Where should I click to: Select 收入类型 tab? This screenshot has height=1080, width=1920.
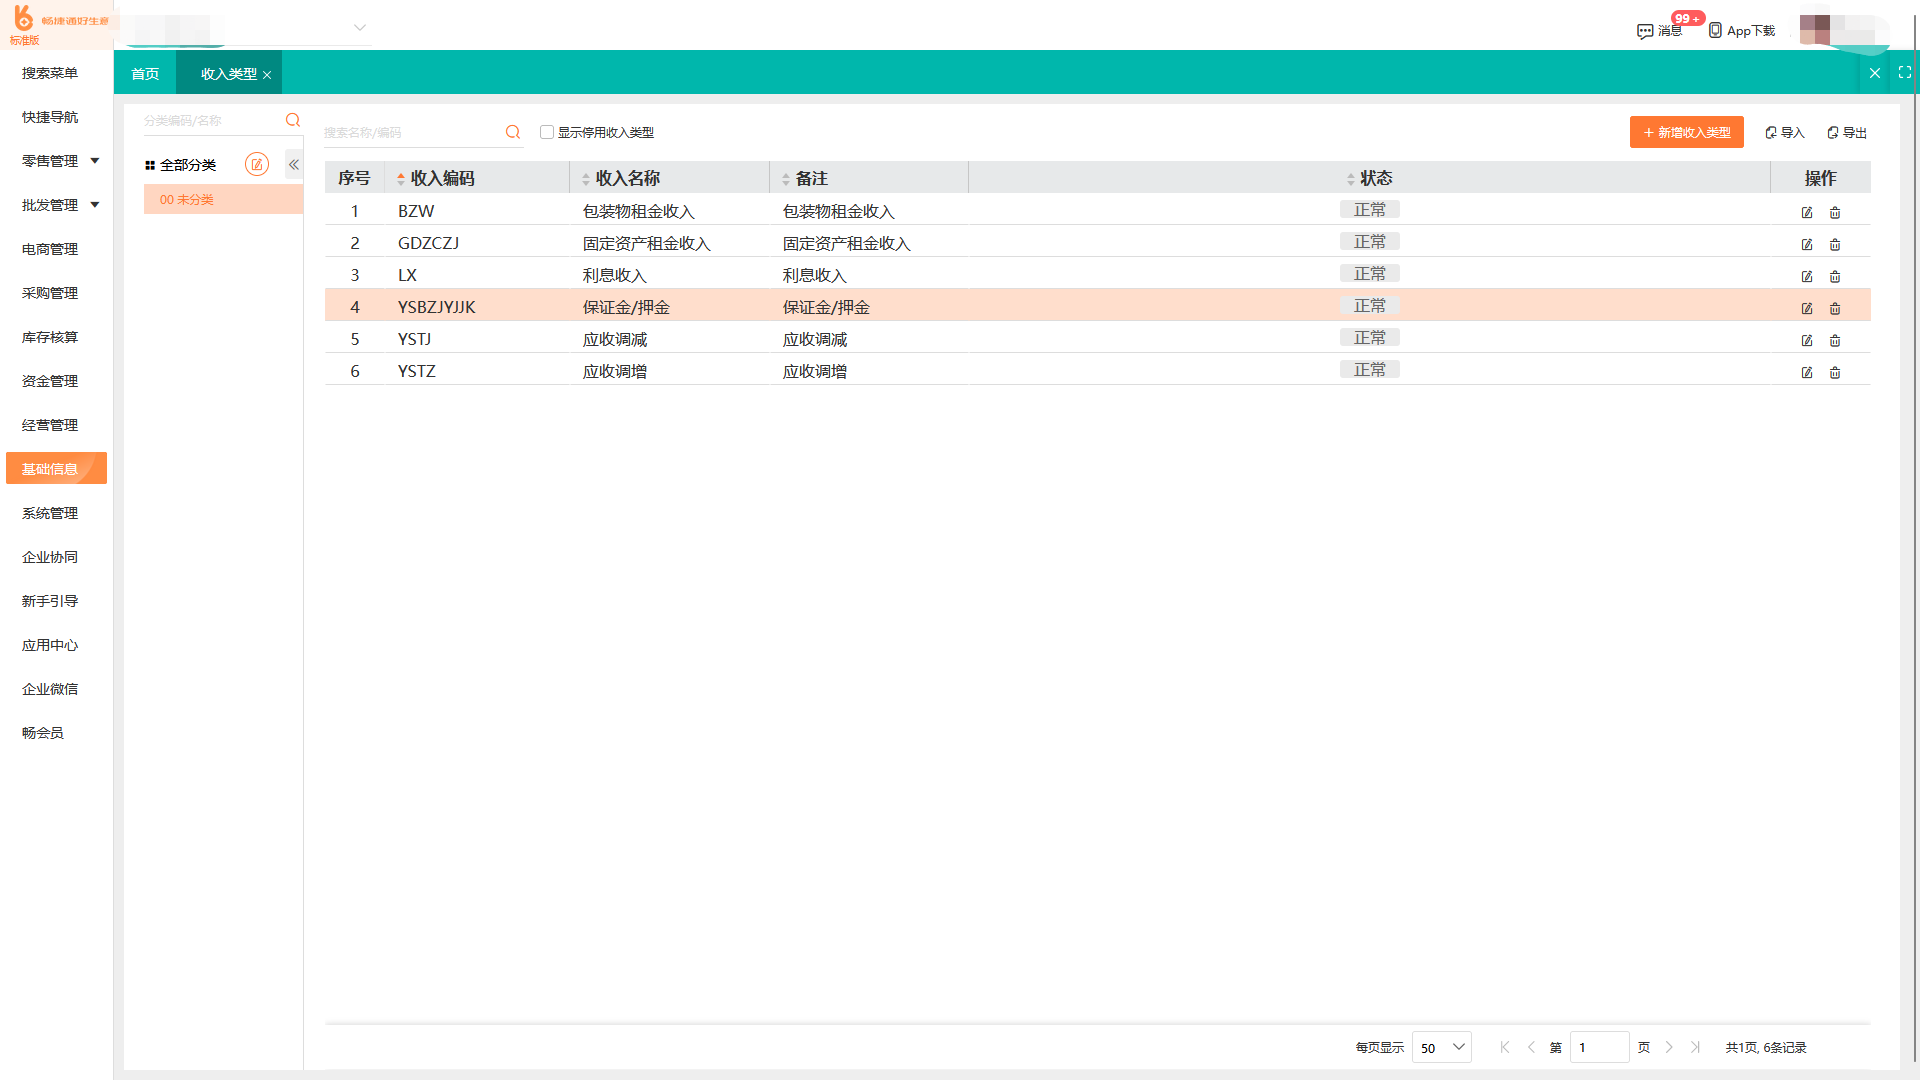coord(229,74)
